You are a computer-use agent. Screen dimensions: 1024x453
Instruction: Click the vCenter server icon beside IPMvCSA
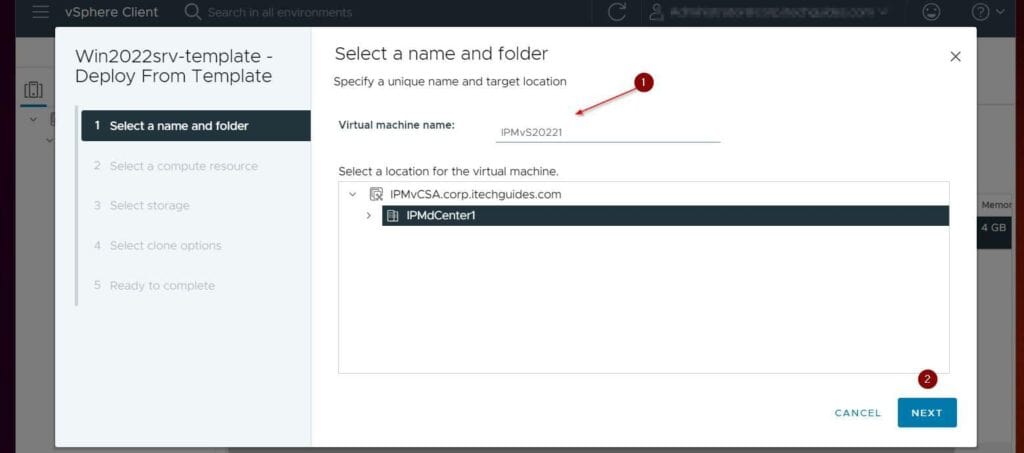click(x=376, y=194)
